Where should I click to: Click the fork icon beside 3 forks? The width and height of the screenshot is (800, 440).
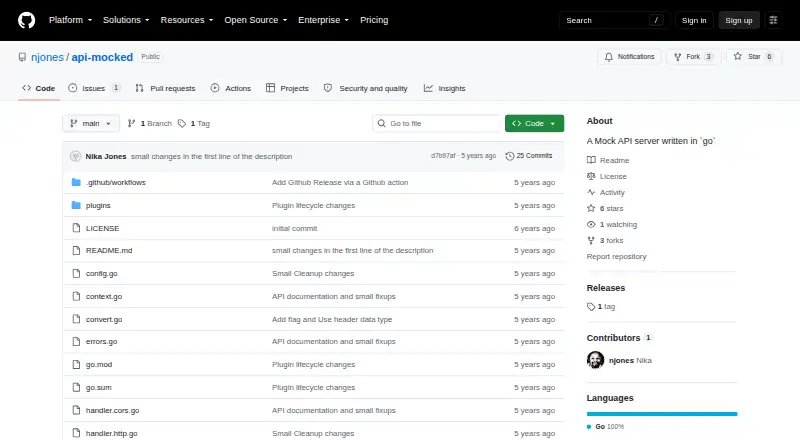click(x=591, y=240)
